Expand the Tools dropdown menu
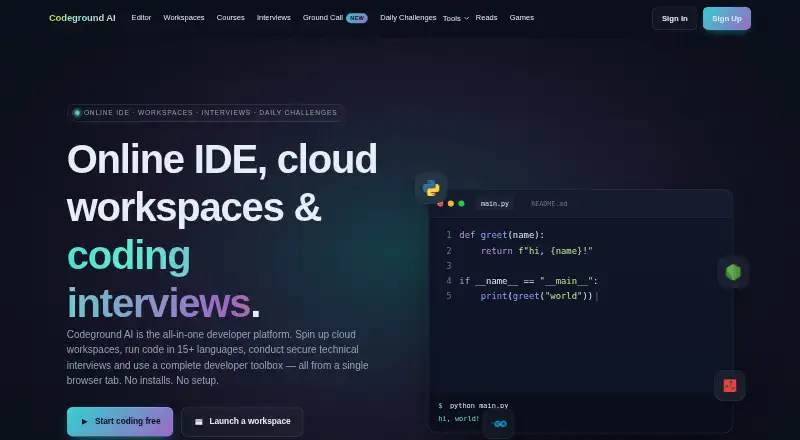The width and height of the screenshot is (800, 440). 456,18
